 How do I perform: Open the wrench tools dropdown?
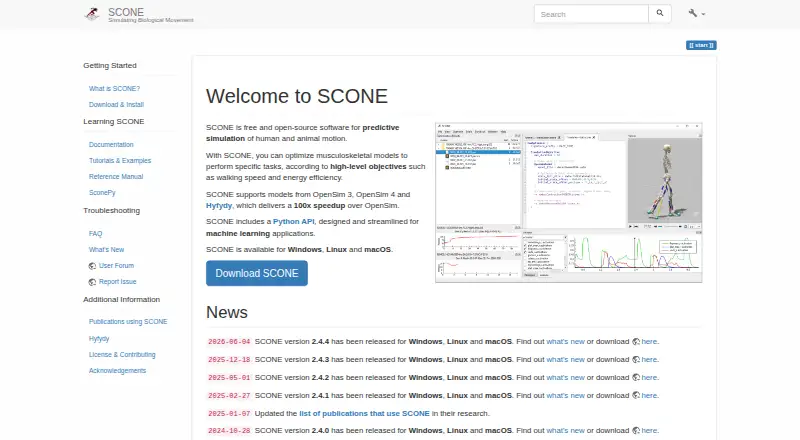[x=696, y=14]
